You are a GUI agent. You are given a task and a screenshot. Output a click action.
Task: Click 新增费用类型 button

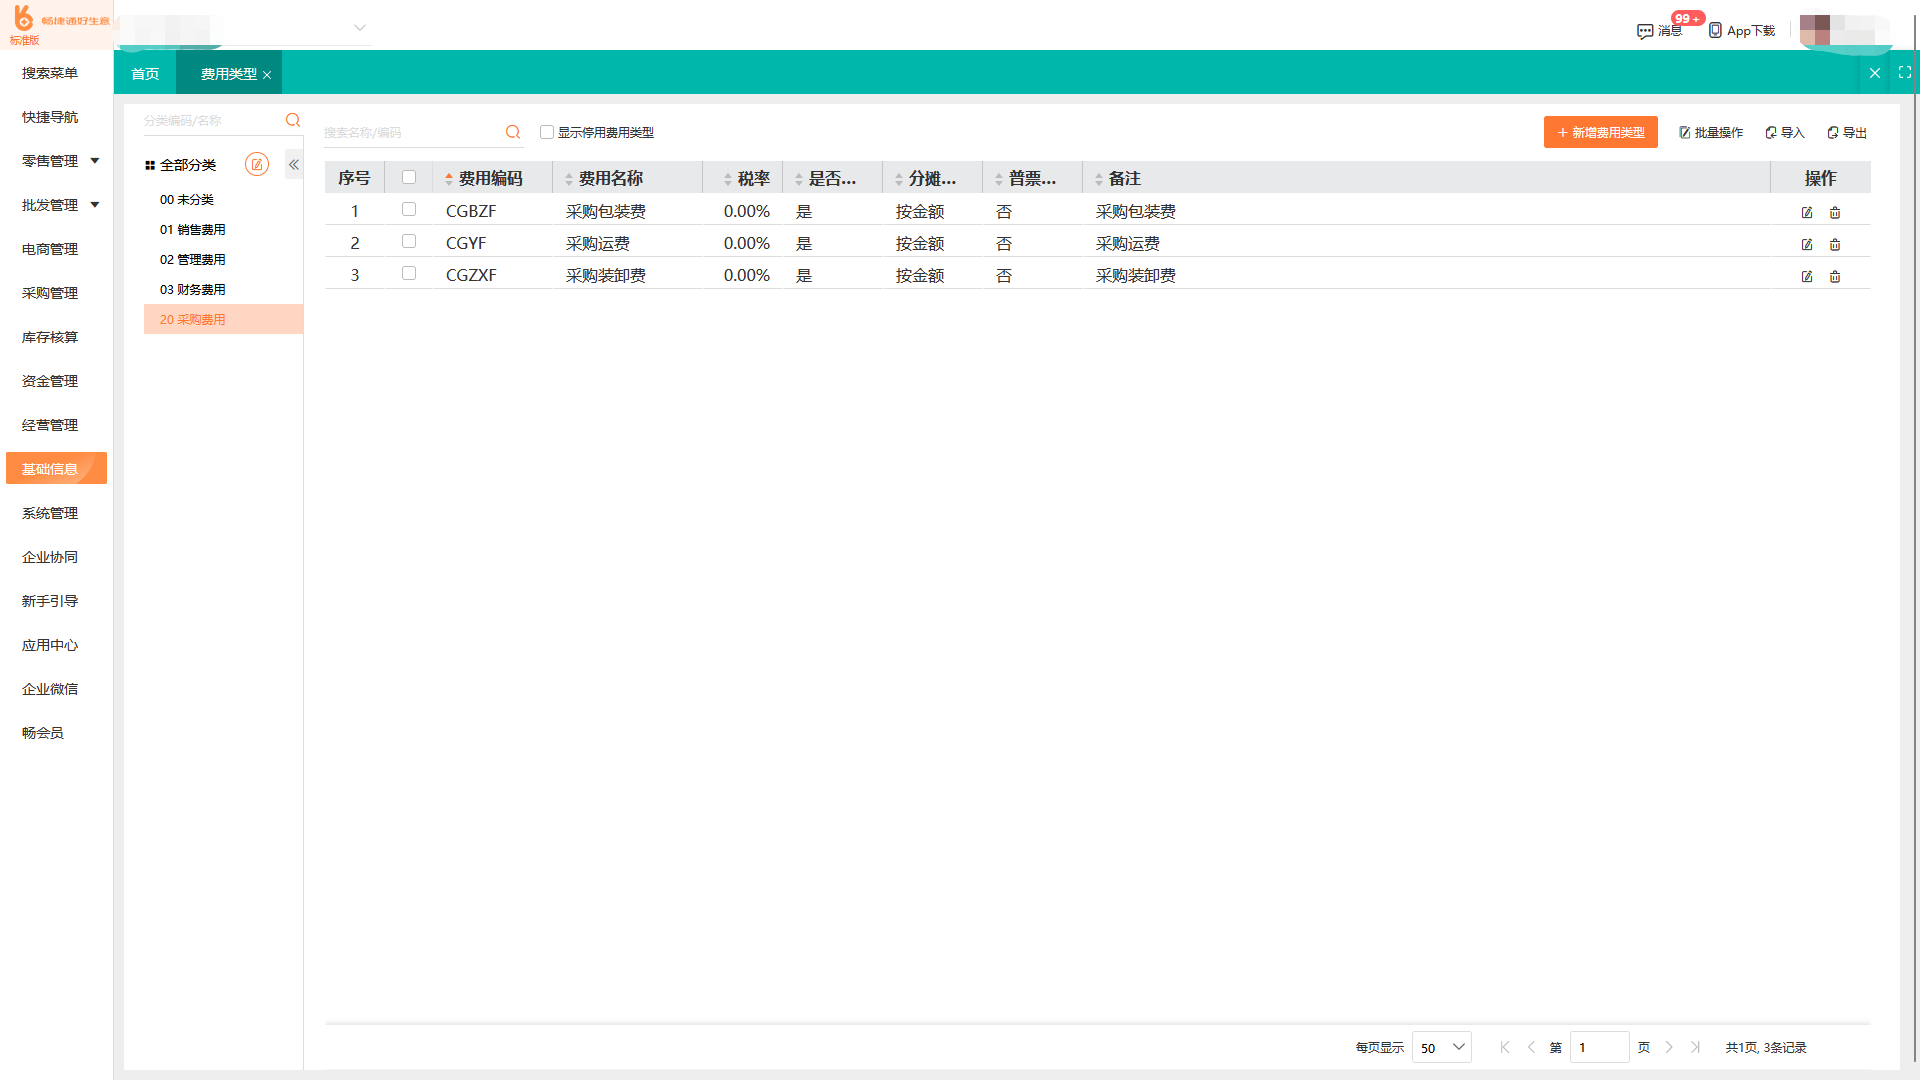1598,132
